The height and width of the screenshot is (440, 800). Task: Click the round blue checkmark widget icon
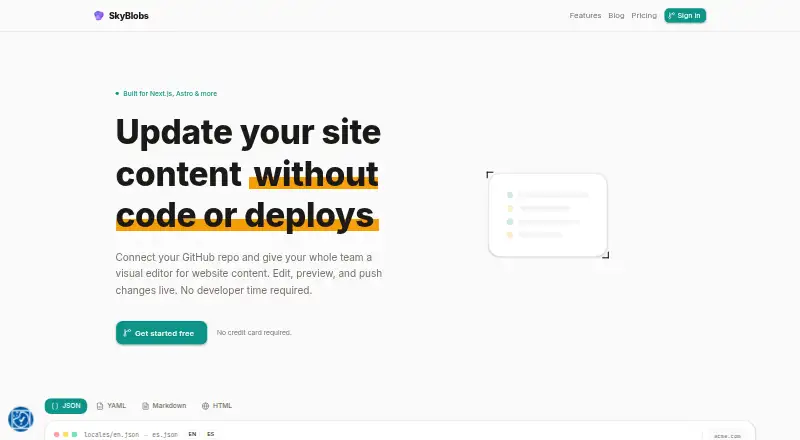(21, 419)
